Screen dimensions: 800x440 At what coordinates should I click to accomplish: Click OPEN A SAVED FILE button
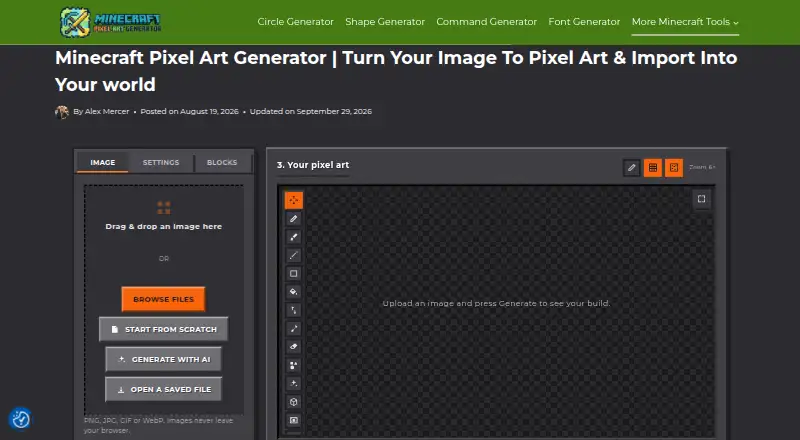coord(163,389)
